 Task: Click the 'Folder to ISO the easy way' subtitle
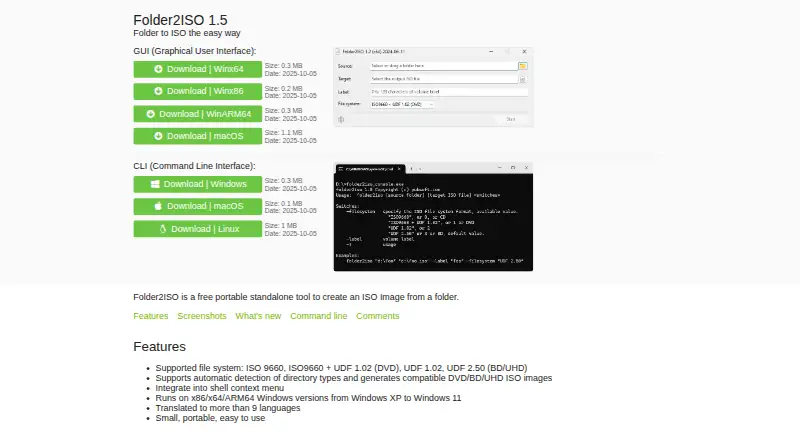(x=187, y=33)
